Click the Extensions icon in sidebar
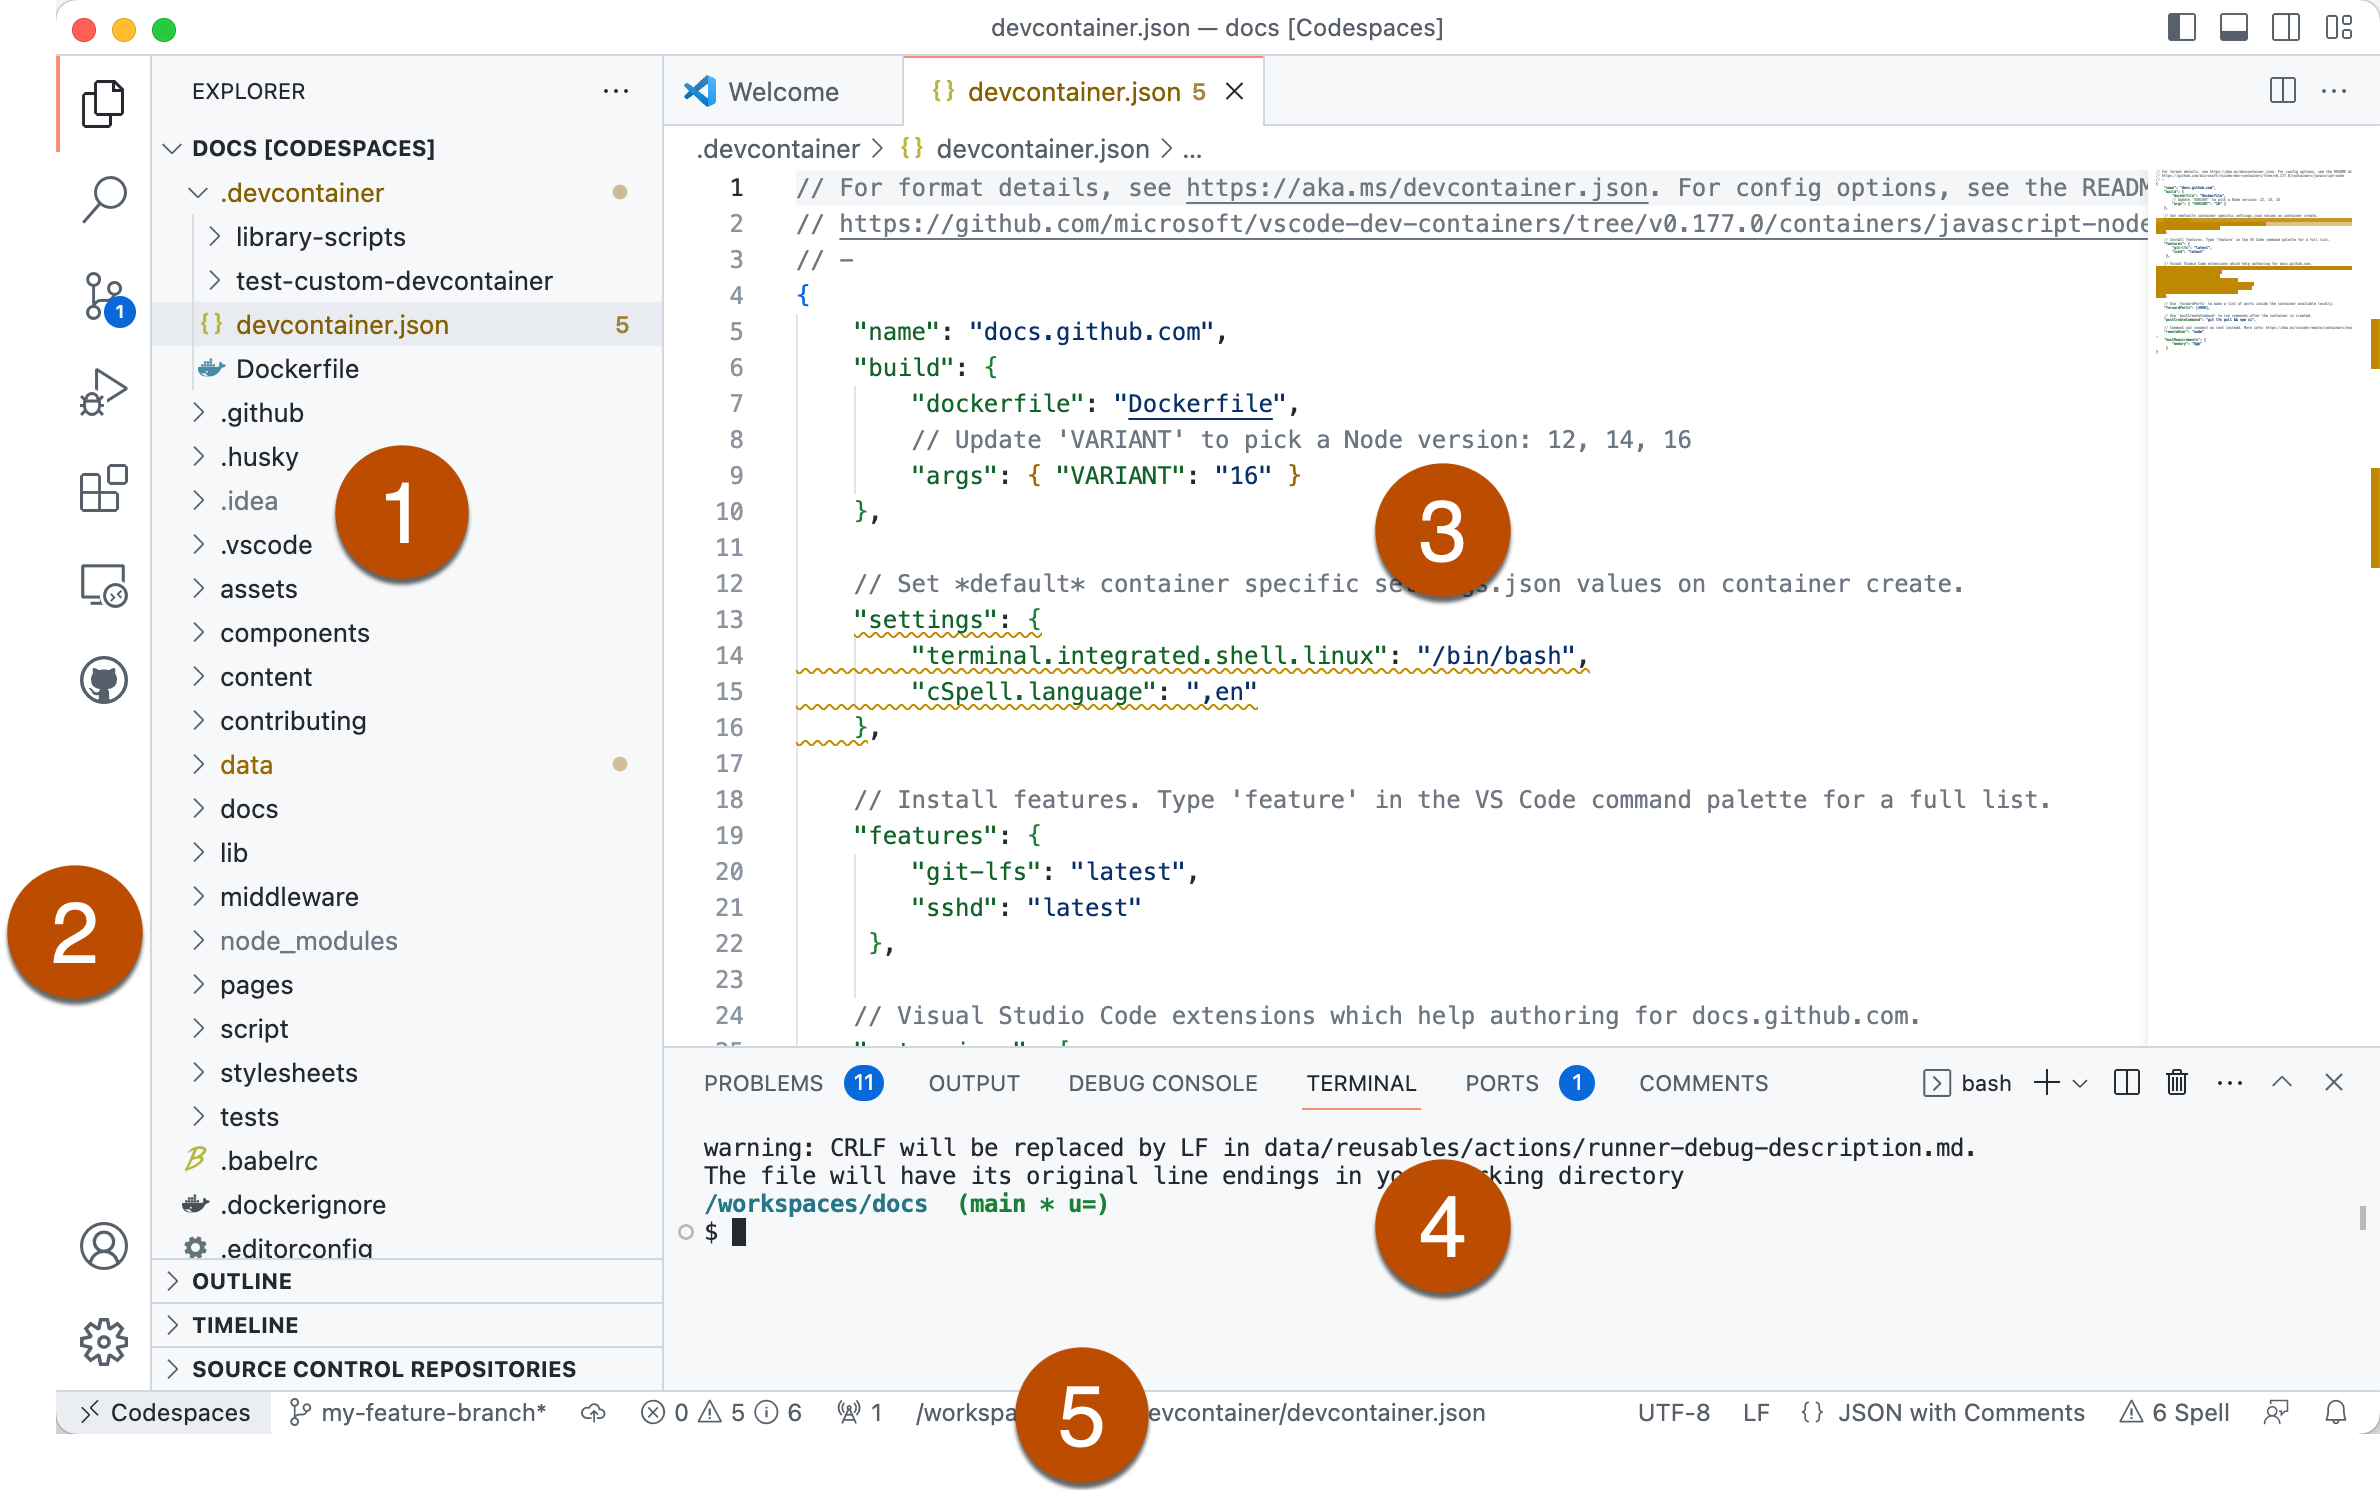The width and height of the screenshot is (2380, 1490). point(101,489)
